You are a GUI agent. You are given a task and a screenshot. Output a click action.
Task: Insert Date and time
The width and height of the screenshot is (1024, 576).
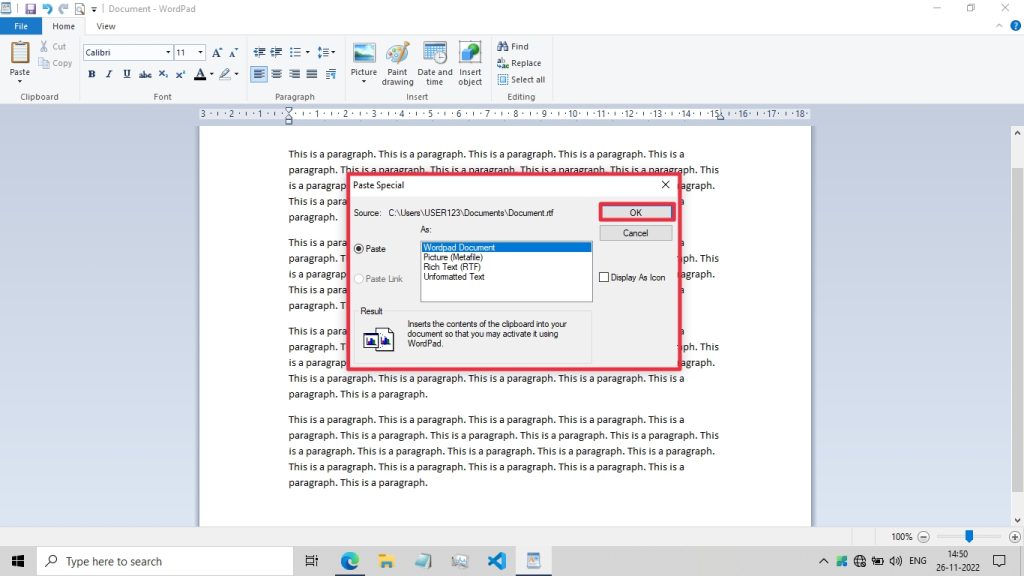point(434,63)
